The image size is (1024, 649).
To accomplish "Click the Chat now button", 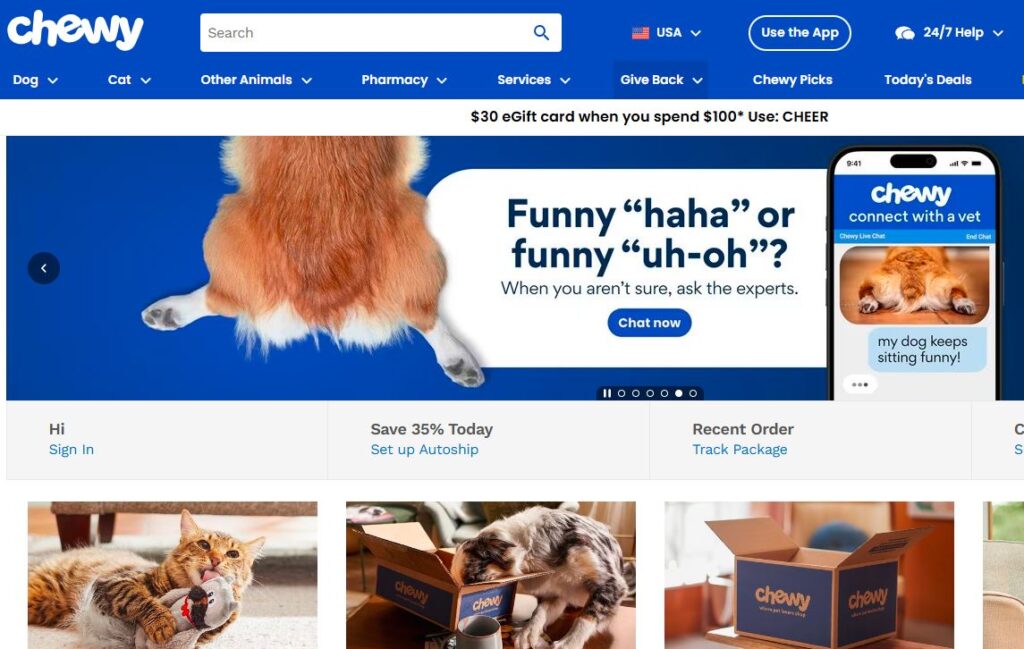I will tap(649, 323).
